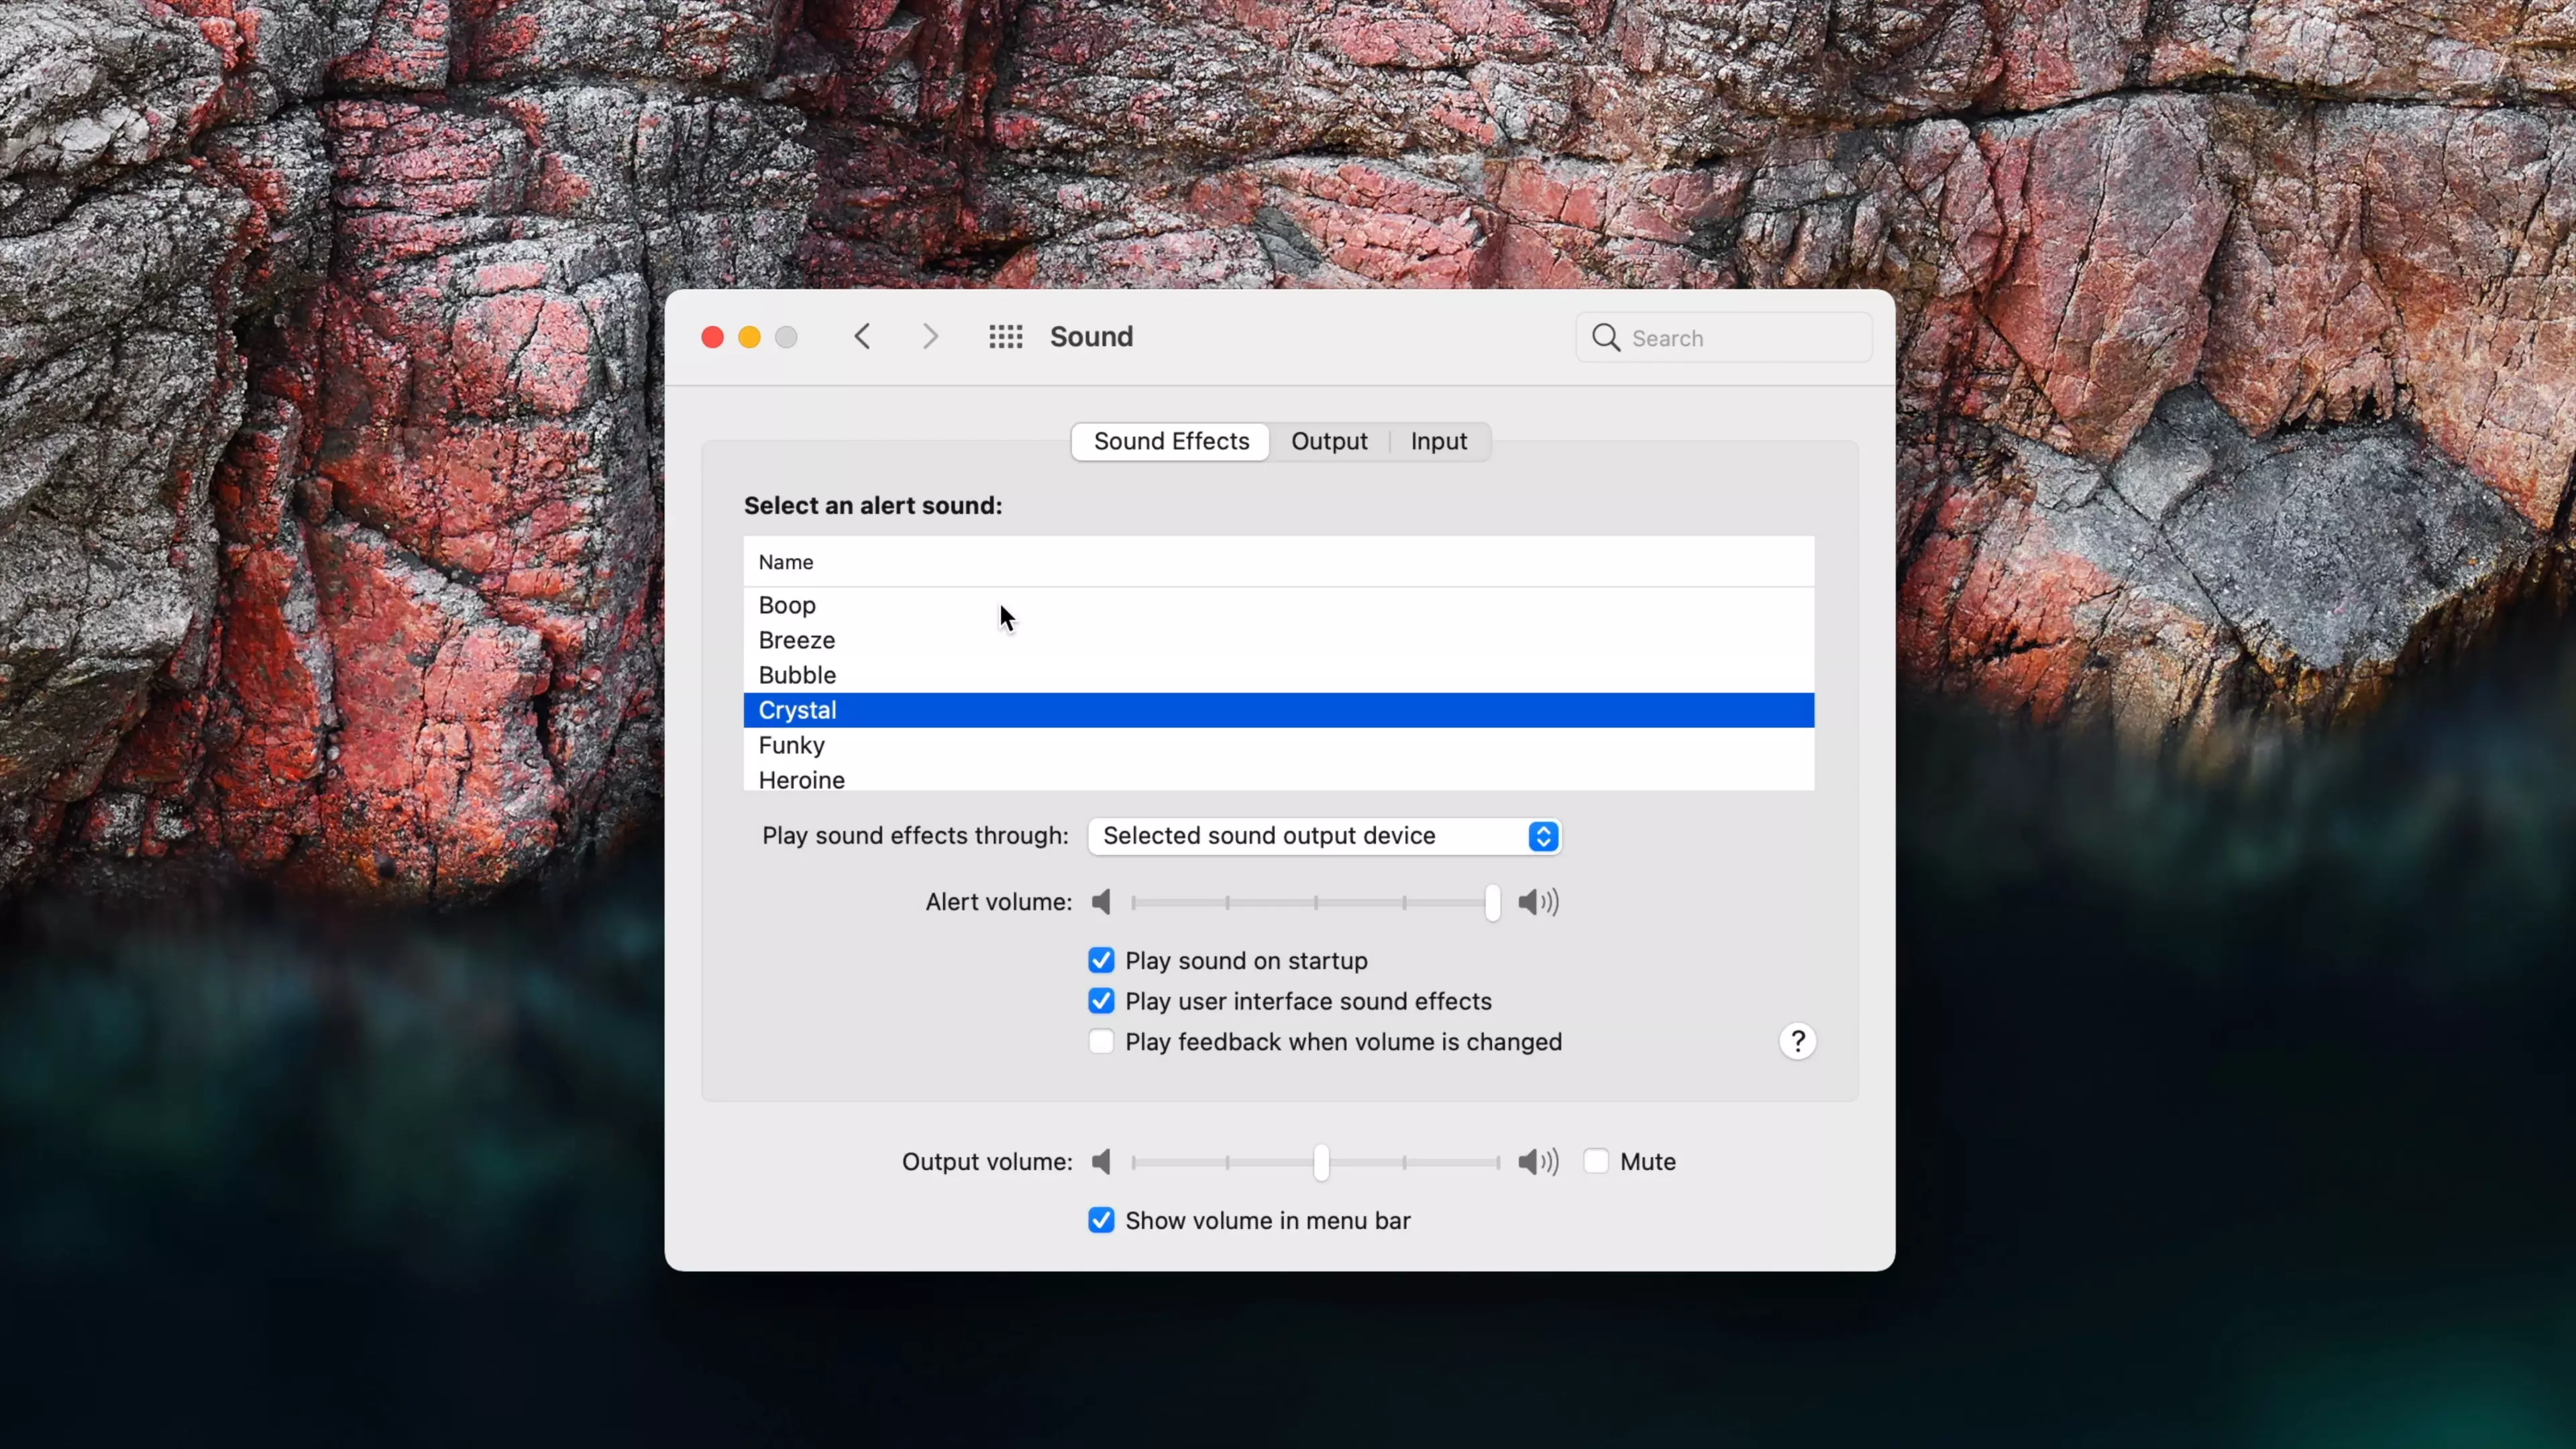Click the alert volume decrease icon
The width and height of the screenshot is (2576, 1449).
[x=1100, y=902]
